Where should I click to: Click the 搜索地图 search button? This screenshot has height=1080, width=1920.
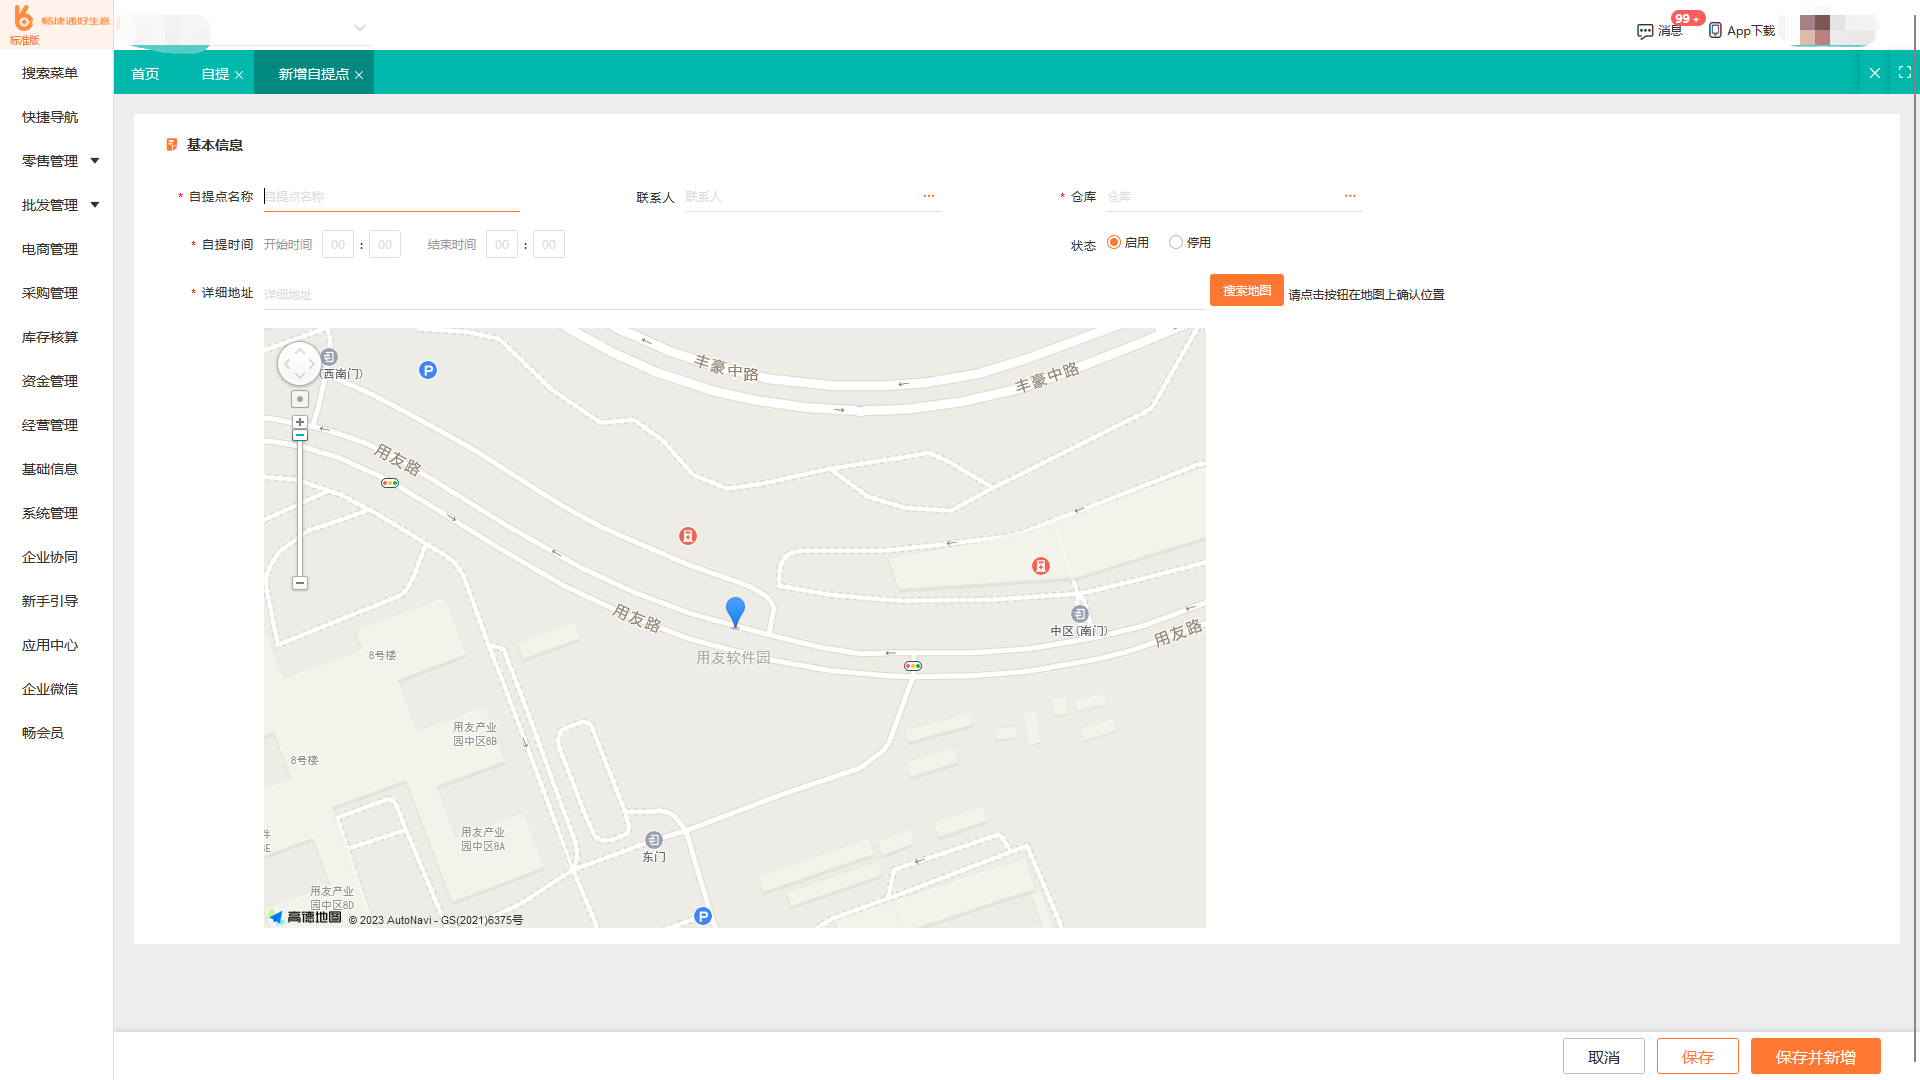coord(1245,290)
